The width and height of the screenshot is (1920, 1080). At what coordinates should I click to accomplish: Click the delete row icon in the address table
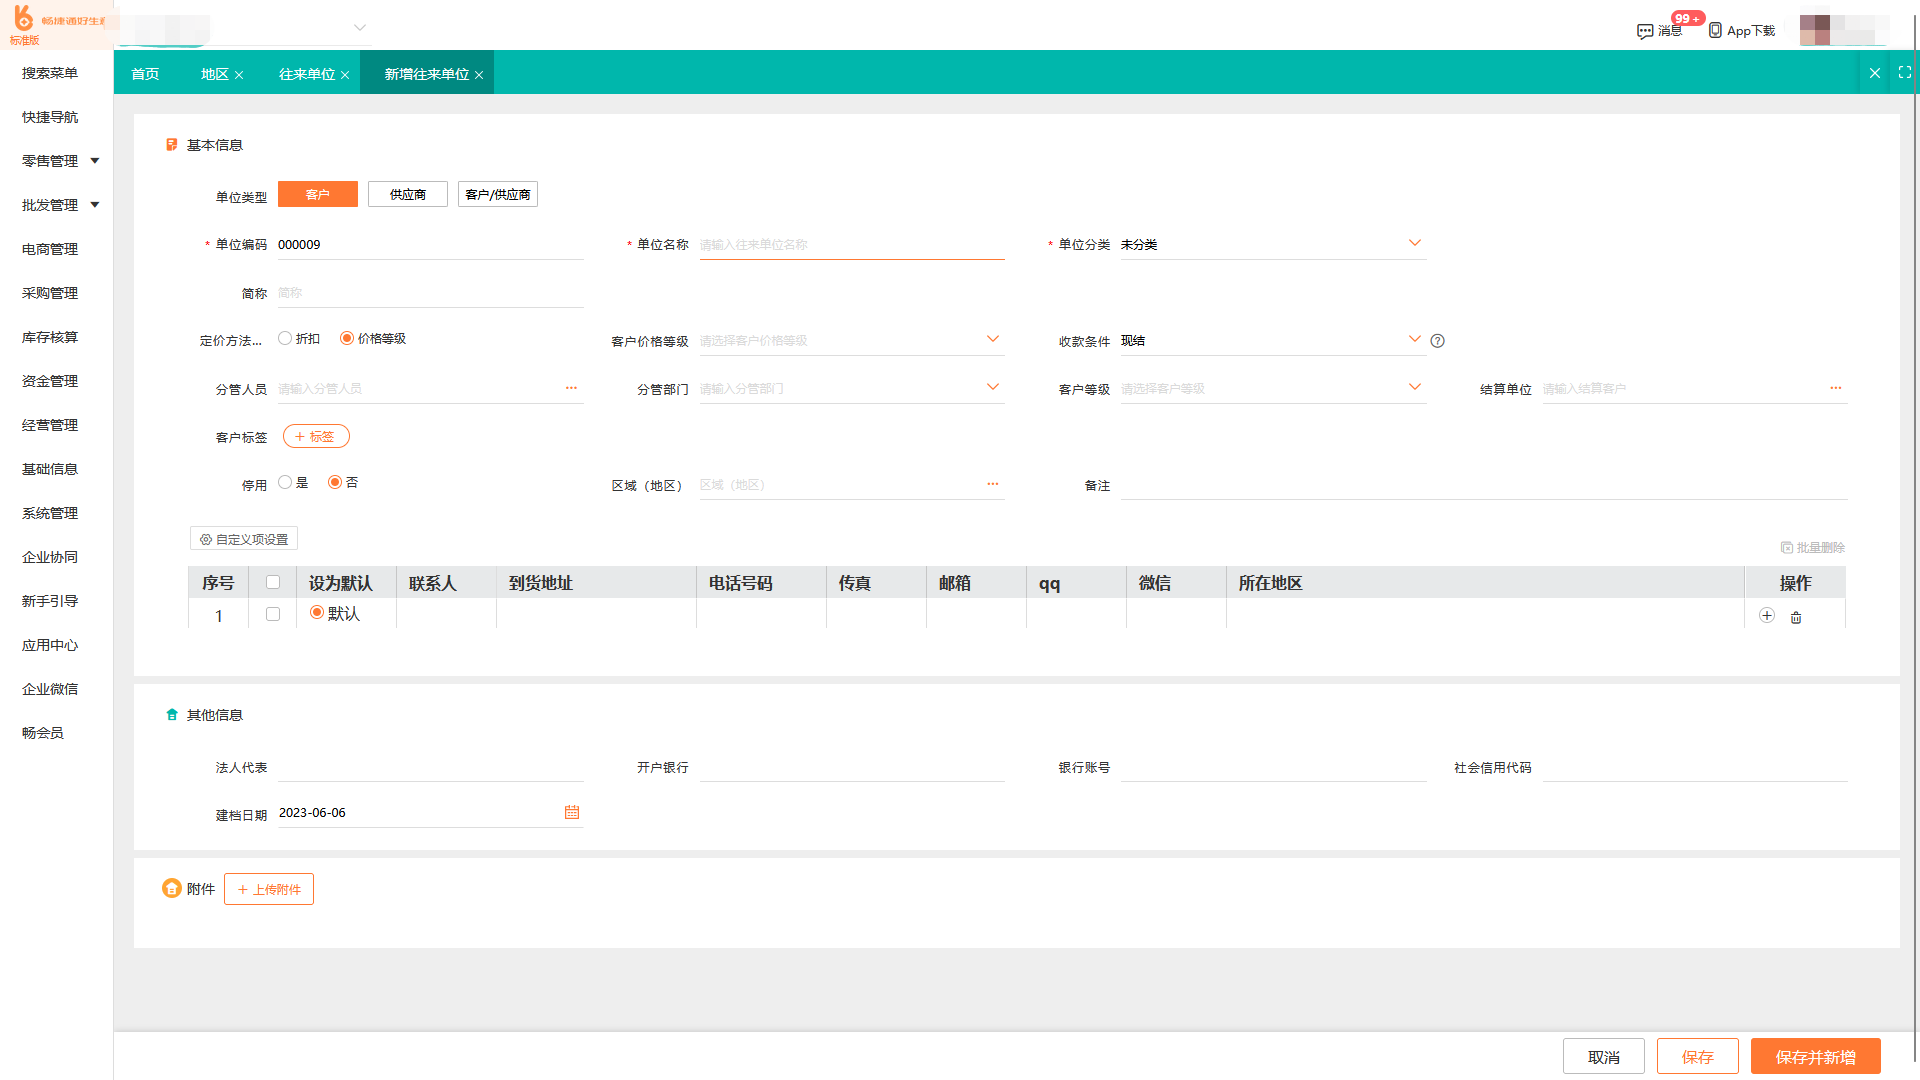[x=1796, y=617]
